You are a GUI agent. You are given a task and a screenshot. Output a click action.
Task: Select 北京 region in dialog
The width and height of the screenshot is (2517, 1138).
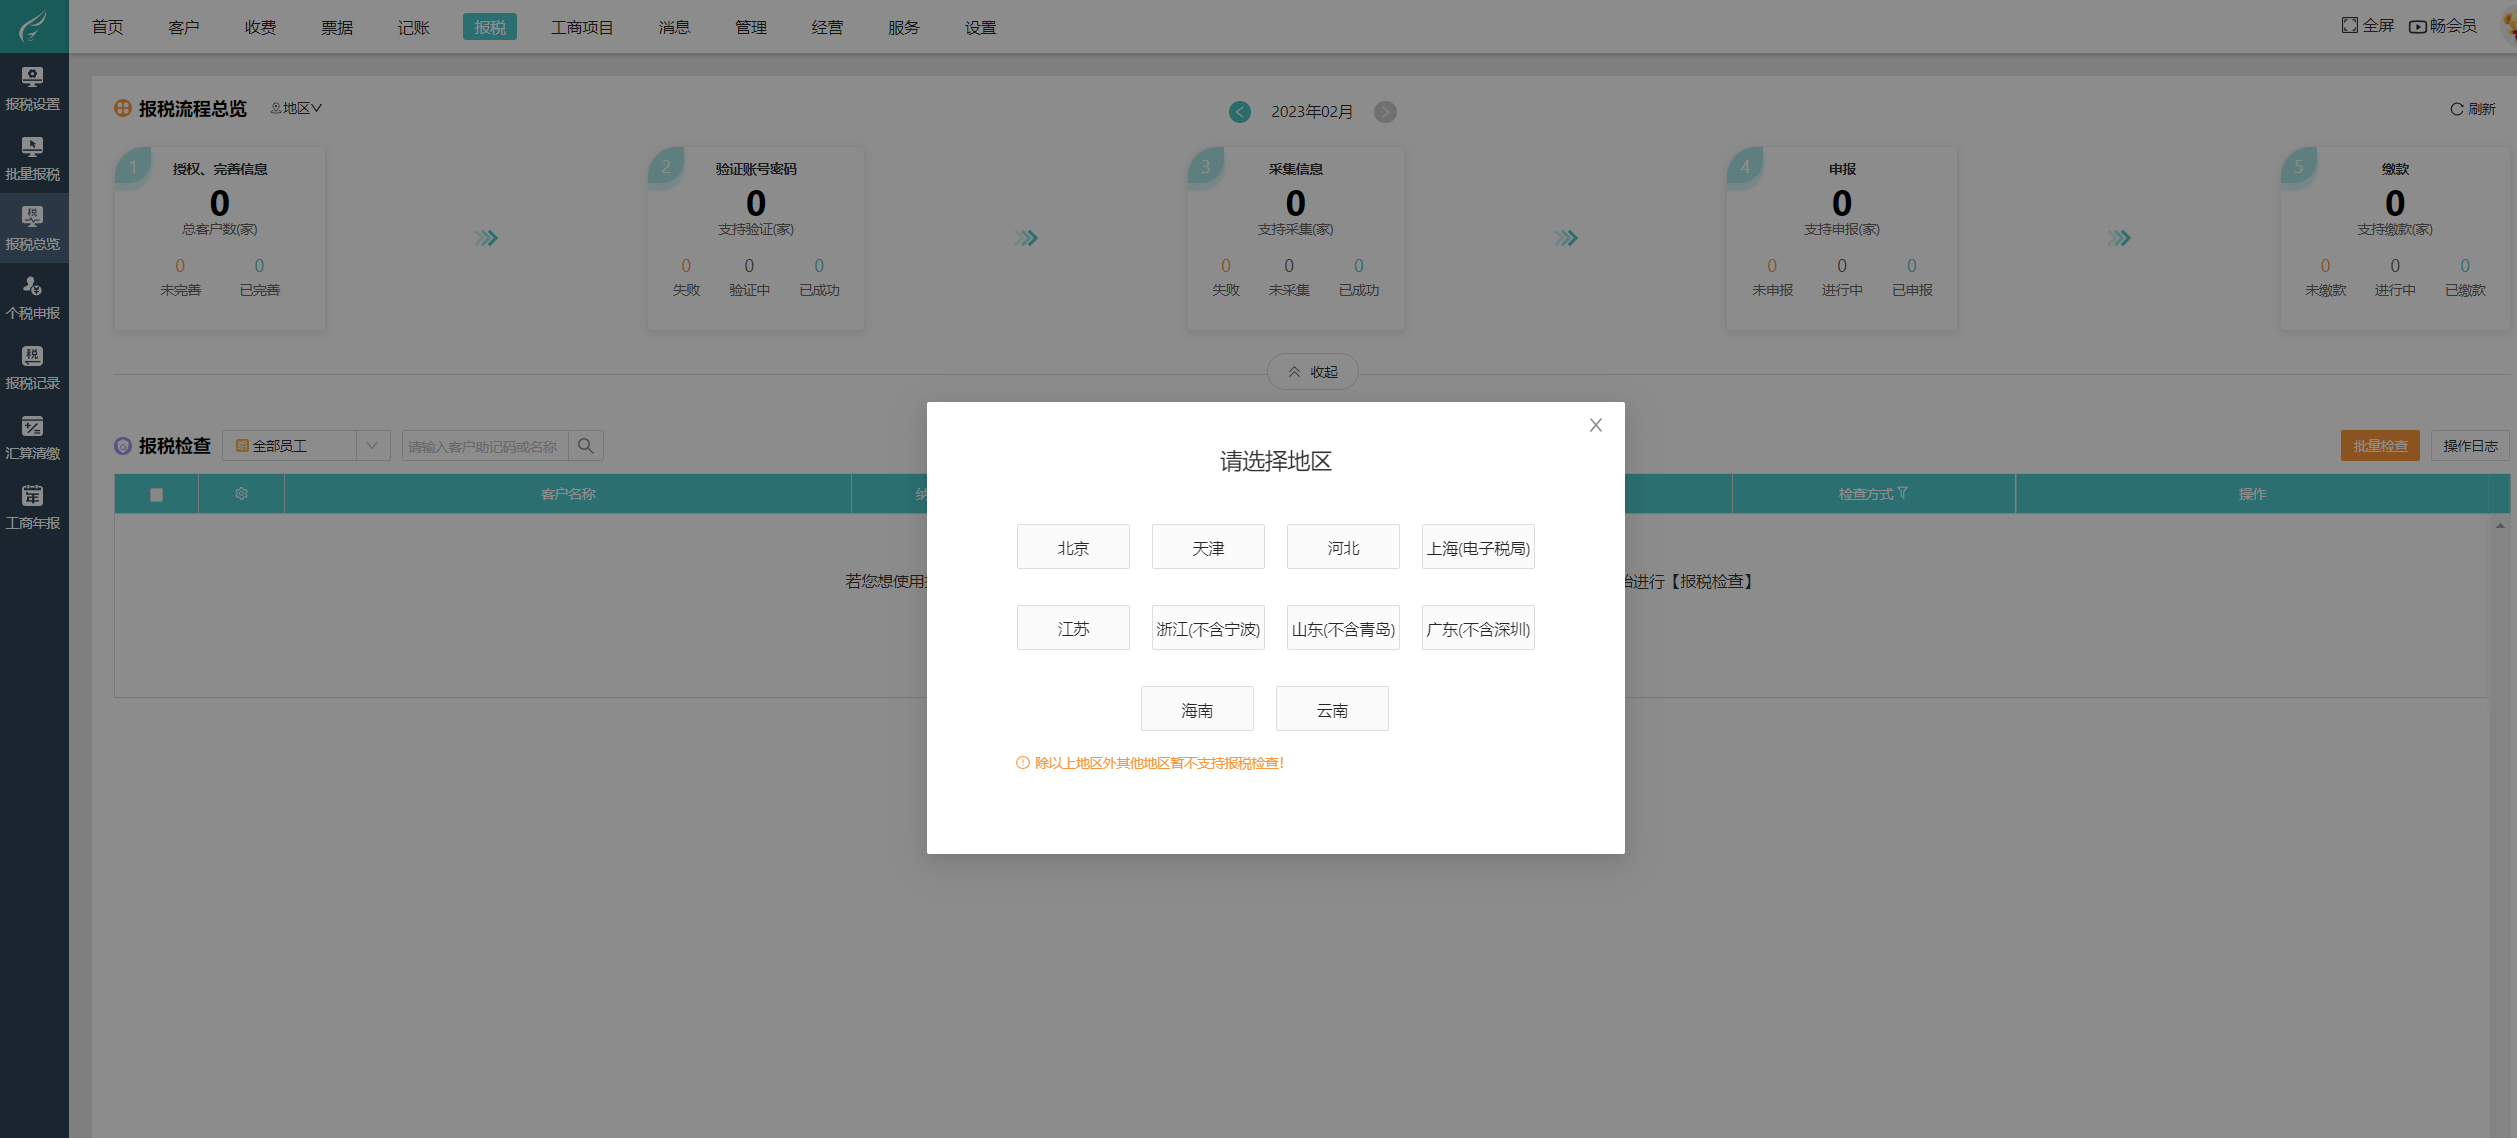(x=1072, y=547)
